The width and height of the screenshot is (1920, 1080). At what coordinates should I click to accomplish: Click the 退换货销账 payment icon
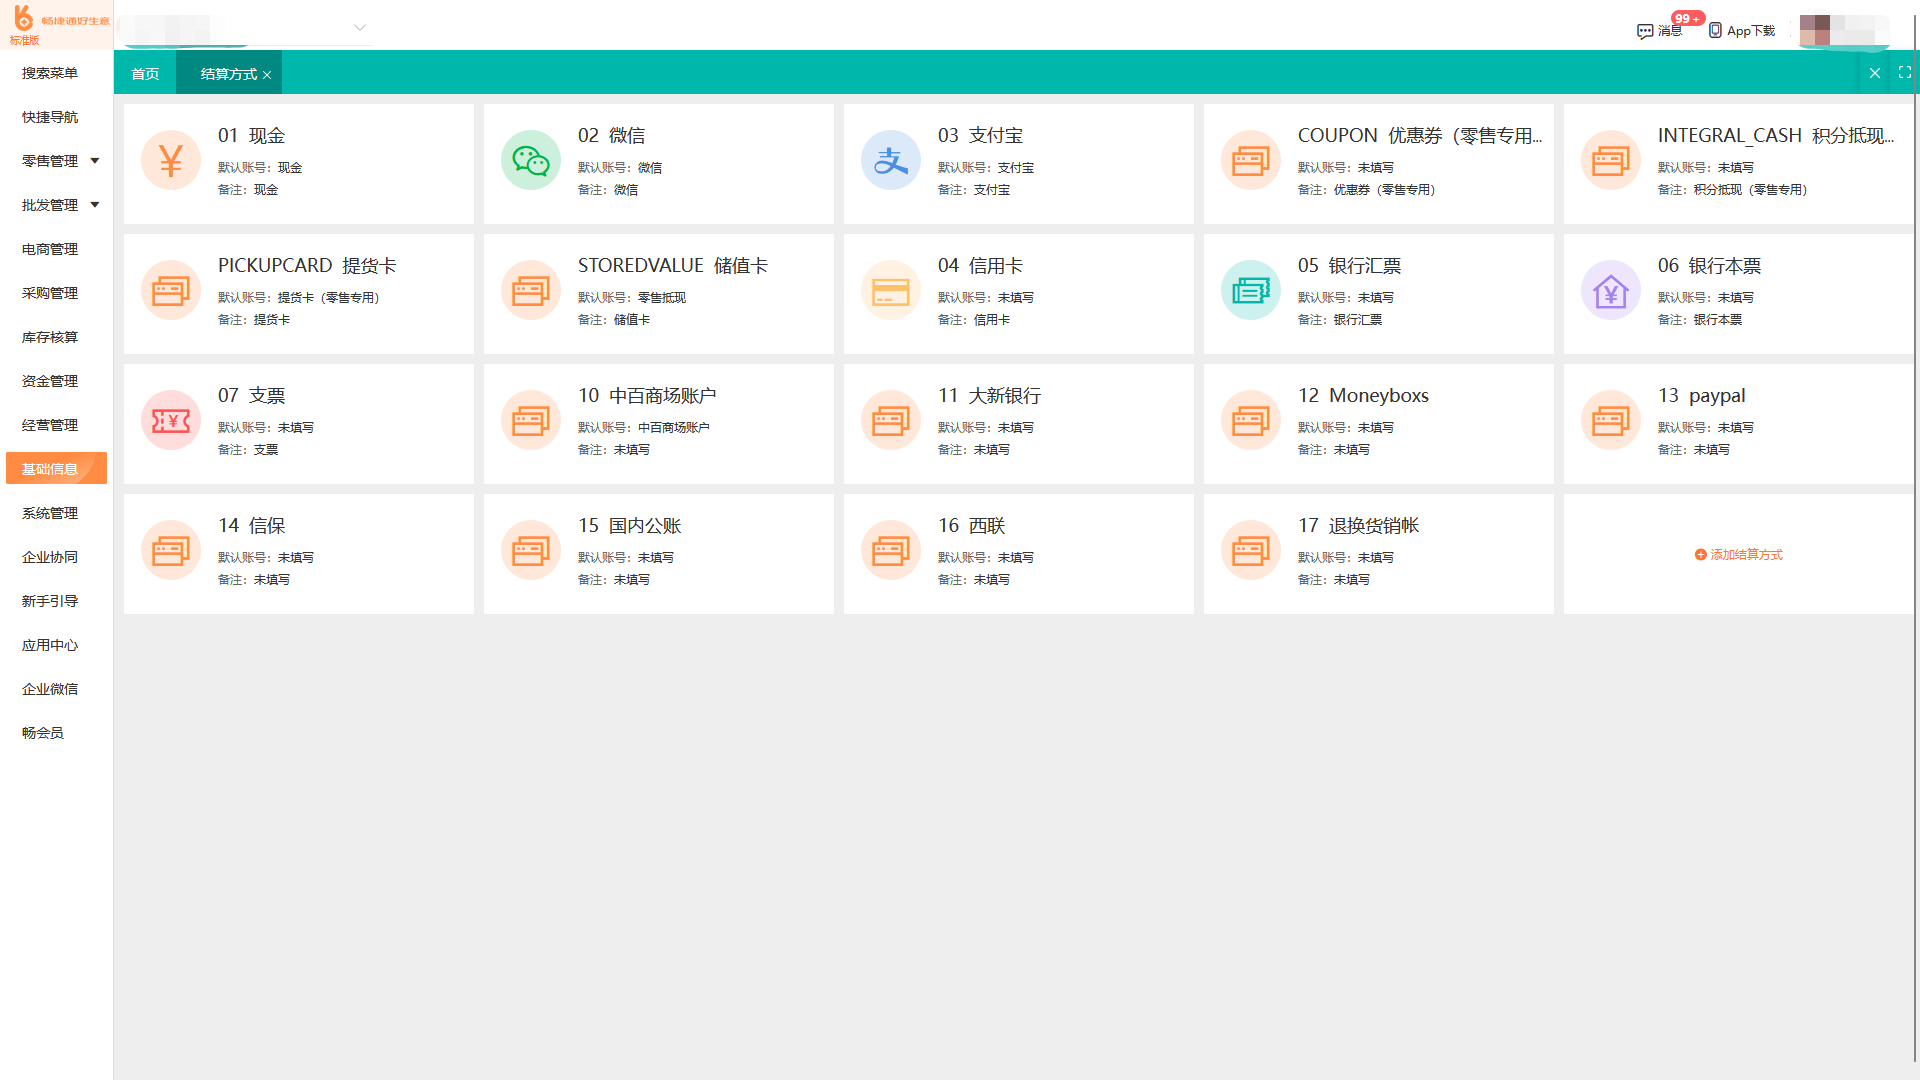[x=1249, y=550]
